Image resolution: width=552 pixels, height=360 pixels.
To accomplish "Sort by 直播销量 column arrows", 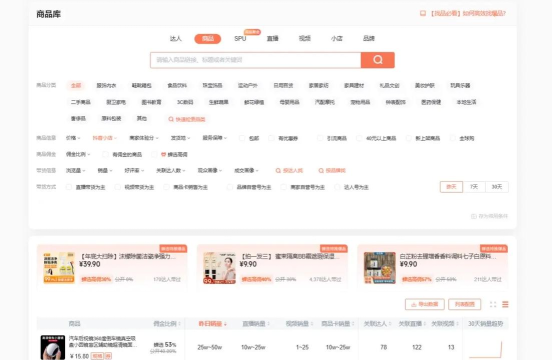I will (269, 324).
